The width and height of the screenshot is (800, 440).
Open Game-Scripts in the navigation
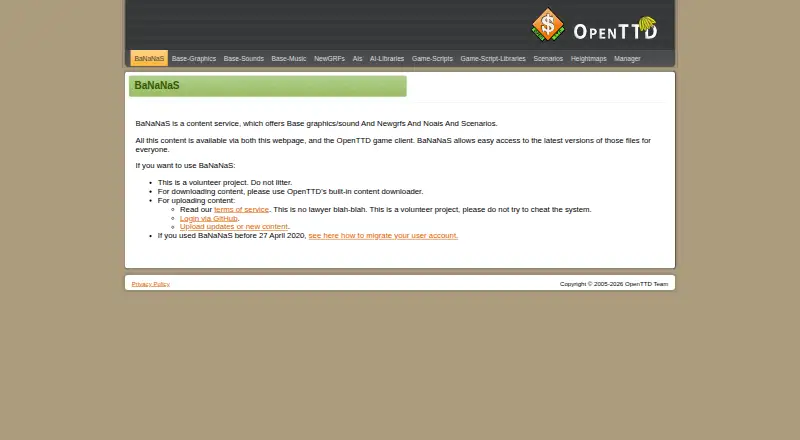[x=432, y=59]
